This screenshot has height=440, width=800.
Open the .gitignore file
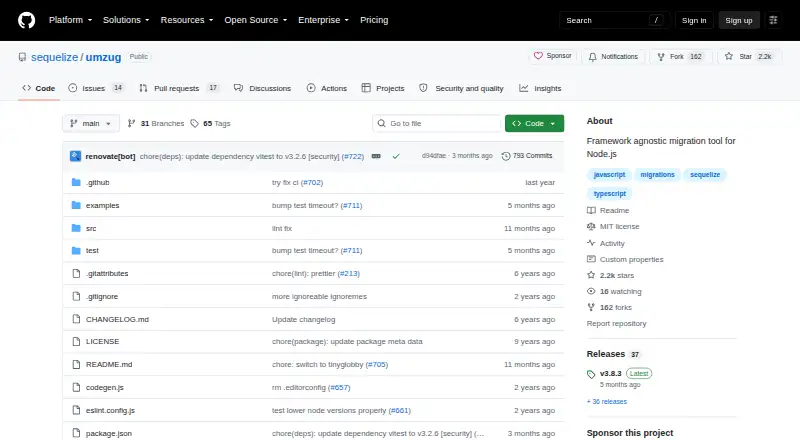coord(102,296)
